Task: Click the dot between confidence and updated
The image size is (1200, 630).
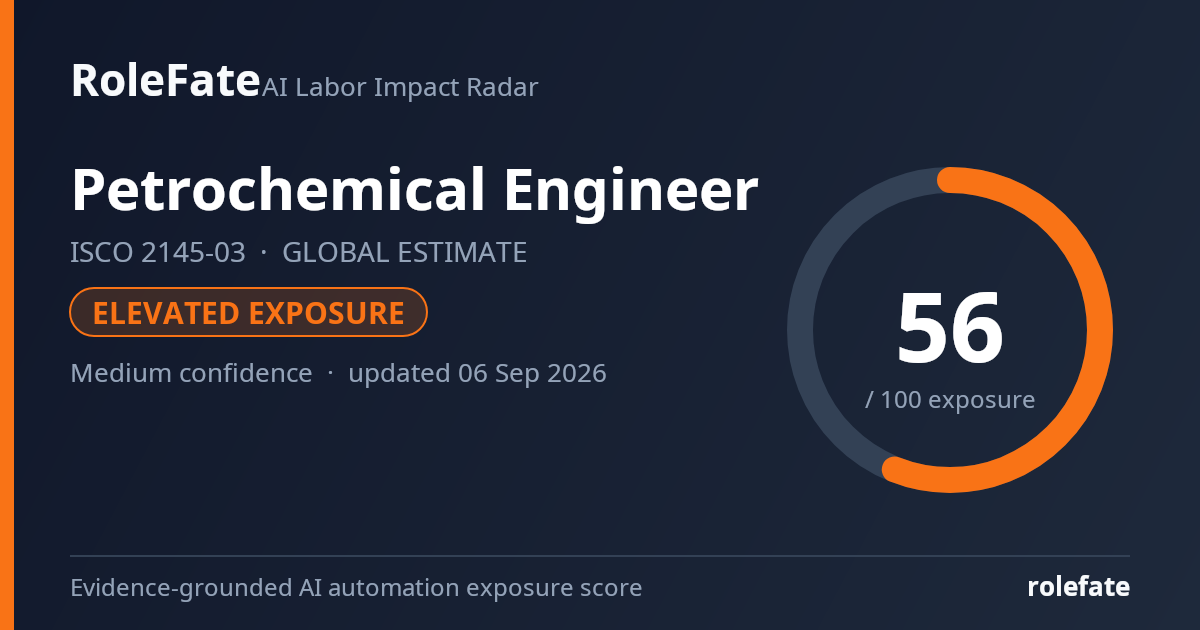Action: click(x=330, y=374)
